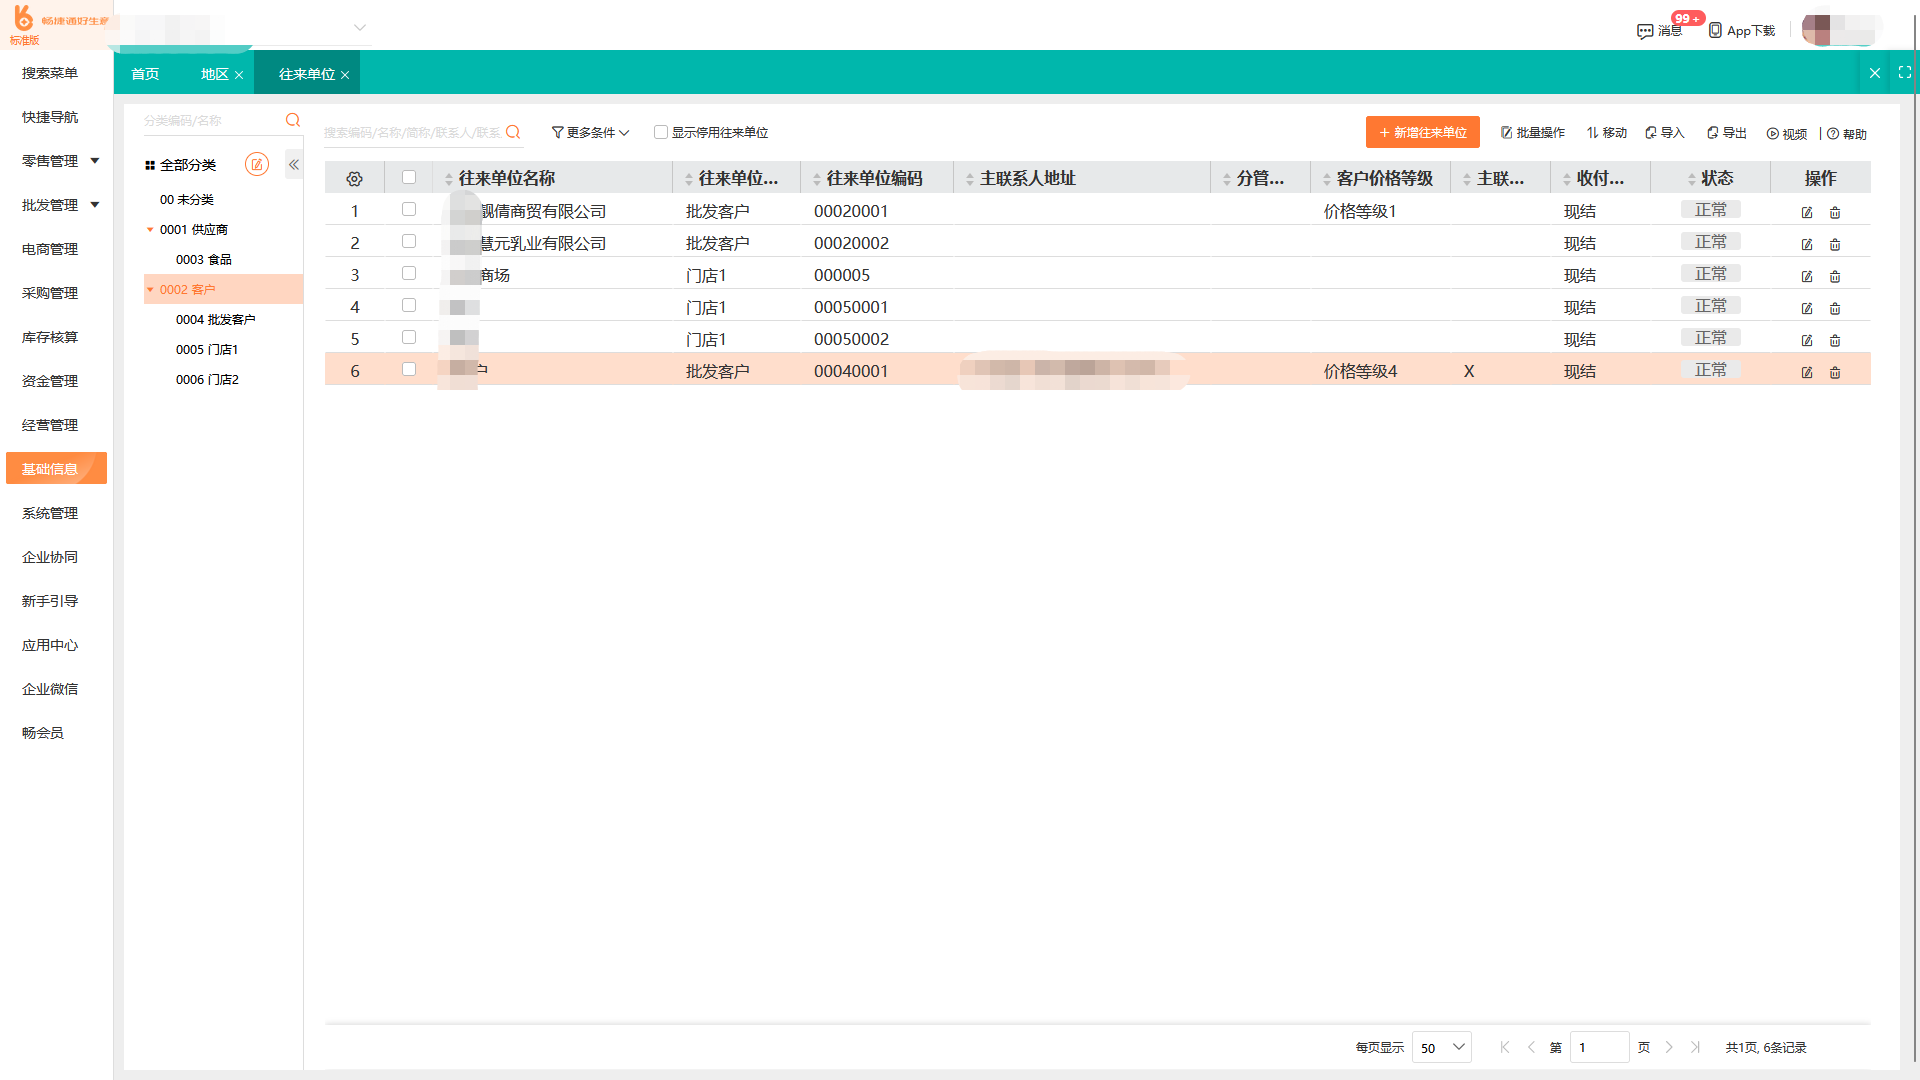The image size is (1920, 1080).
Task: Expand 更多条件 filter dropdown
Action: (593, 131)
